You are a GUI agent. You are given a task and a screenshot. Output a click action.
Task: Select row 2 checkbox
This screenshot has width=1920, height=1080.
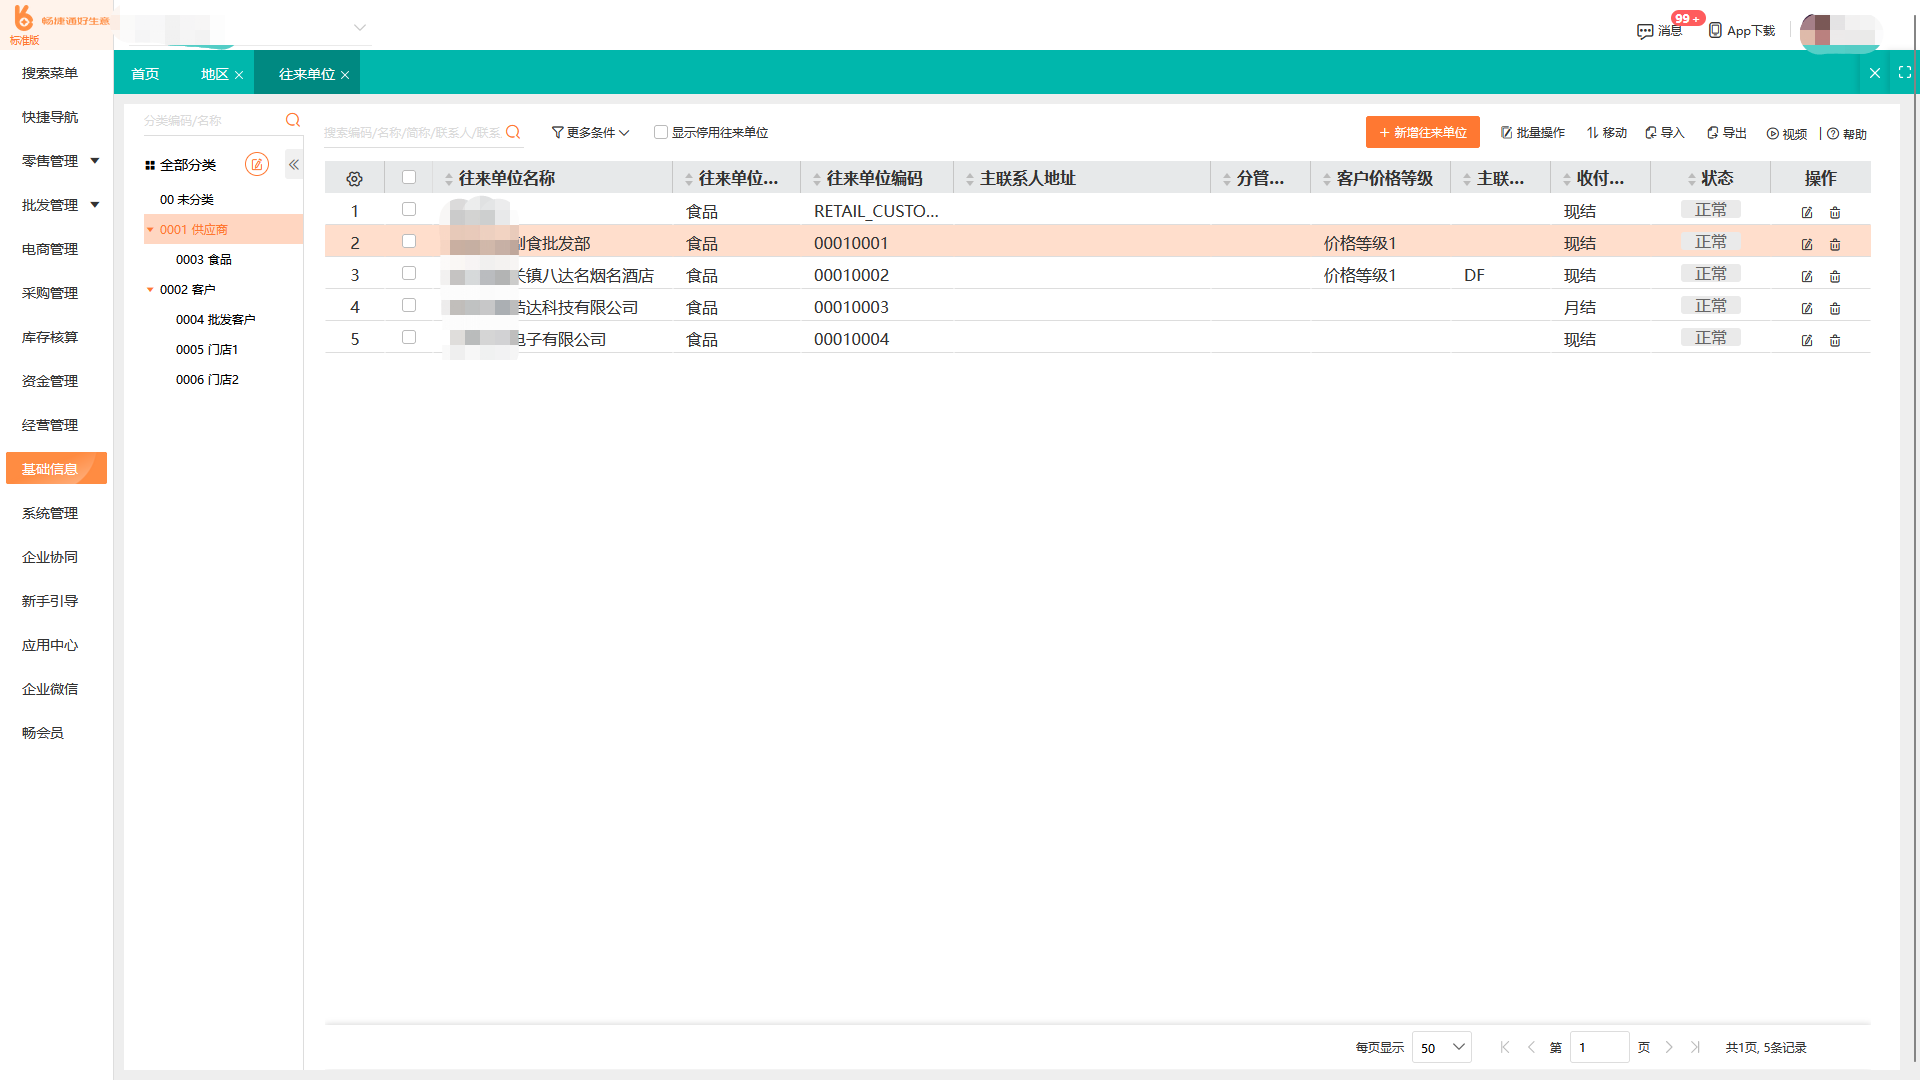[x=410, y=241]
